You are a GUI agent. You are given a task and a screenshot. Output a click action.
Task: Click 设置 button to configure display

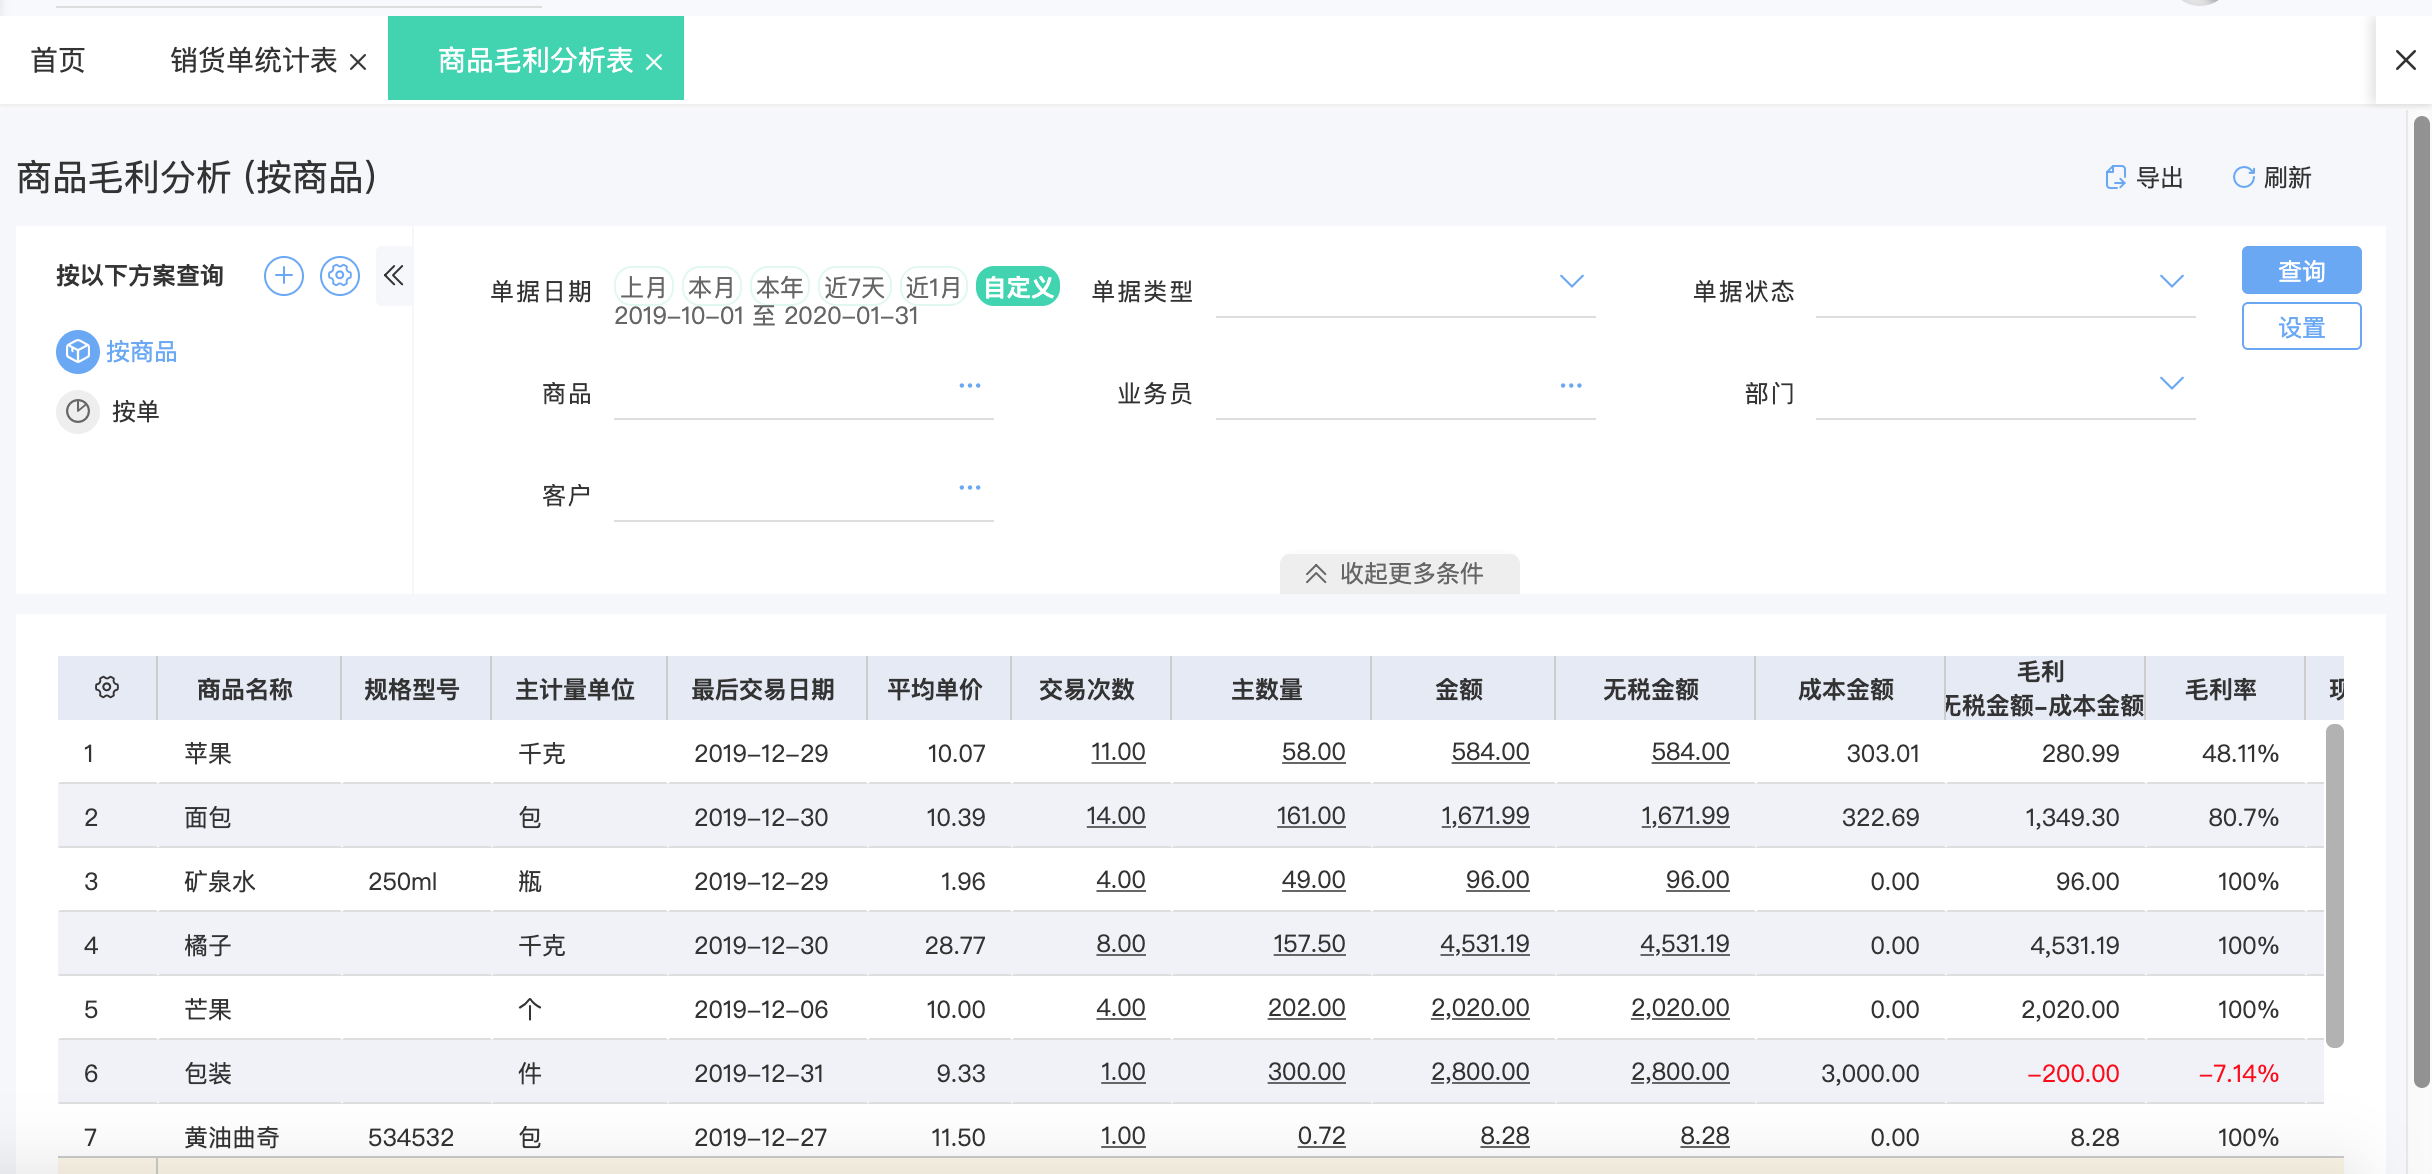tap(2302, 326)
